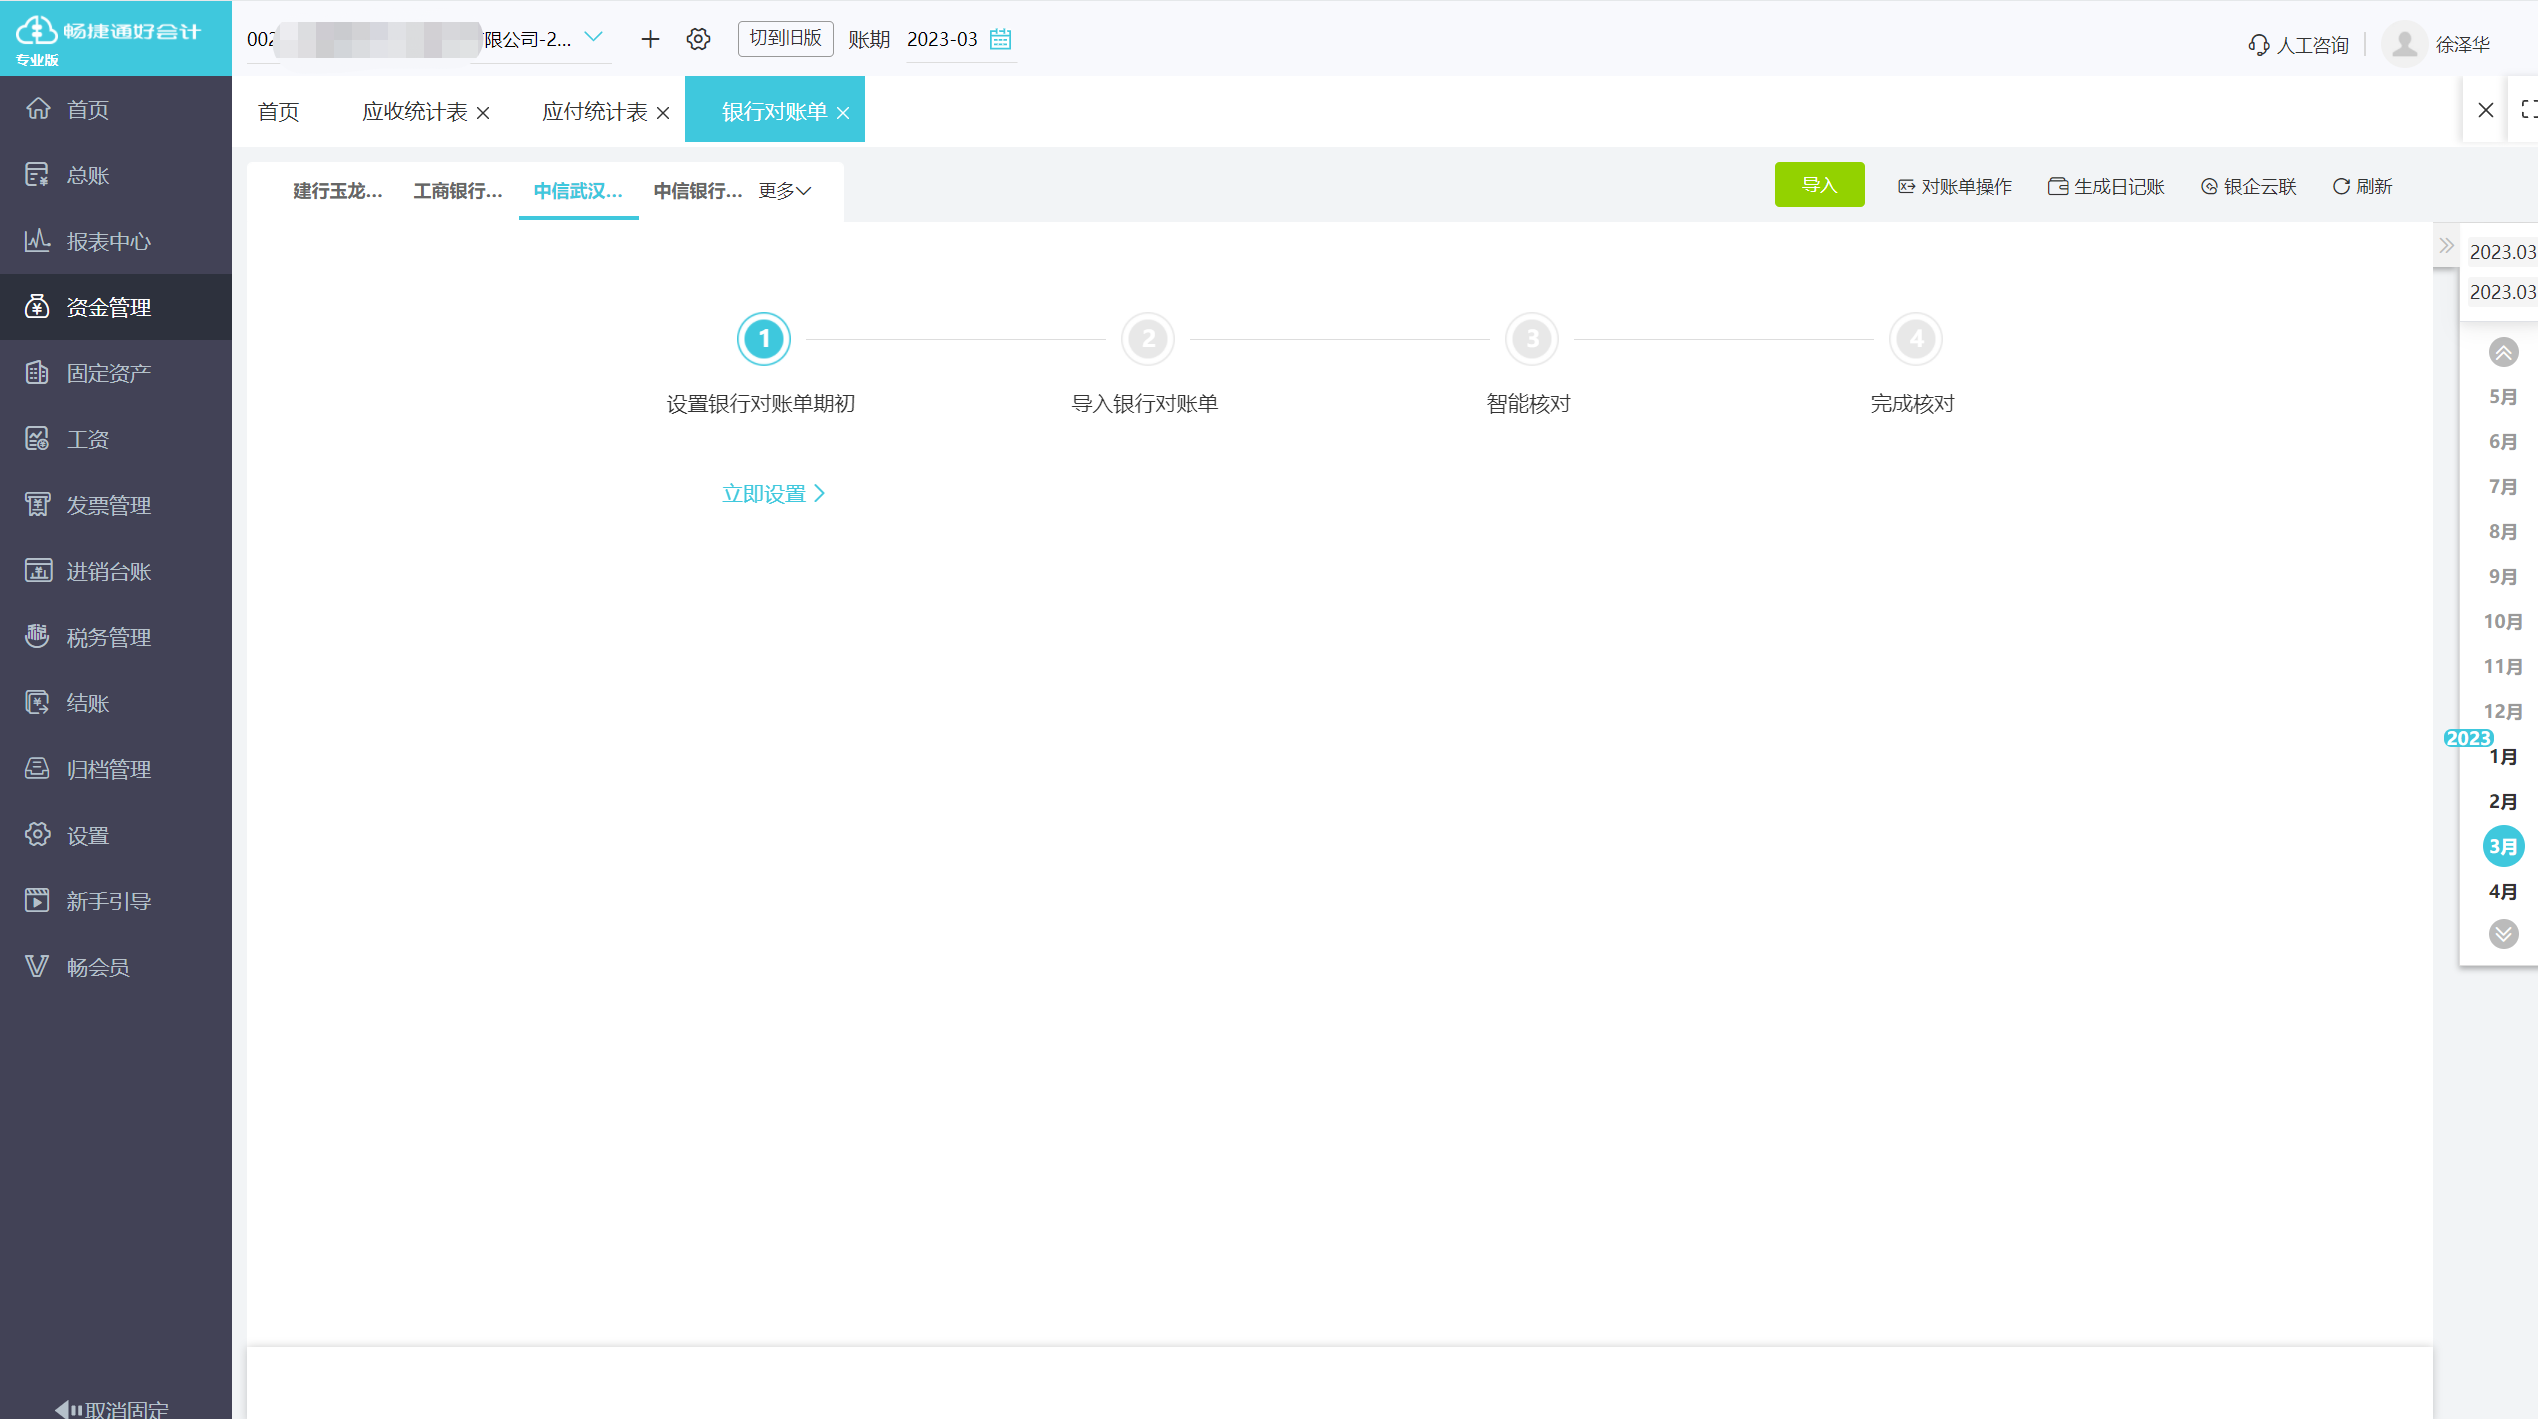This screenshot has height=1419, width=2538.
Task: Click the 银企云联 icon button
Action: 2249,187
